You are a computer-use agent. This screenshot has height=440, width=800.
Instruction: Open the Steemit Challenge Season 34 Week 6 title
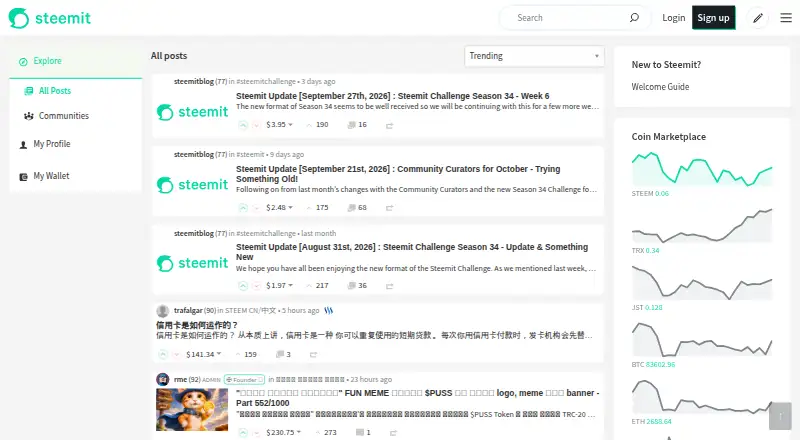(392, 96)
